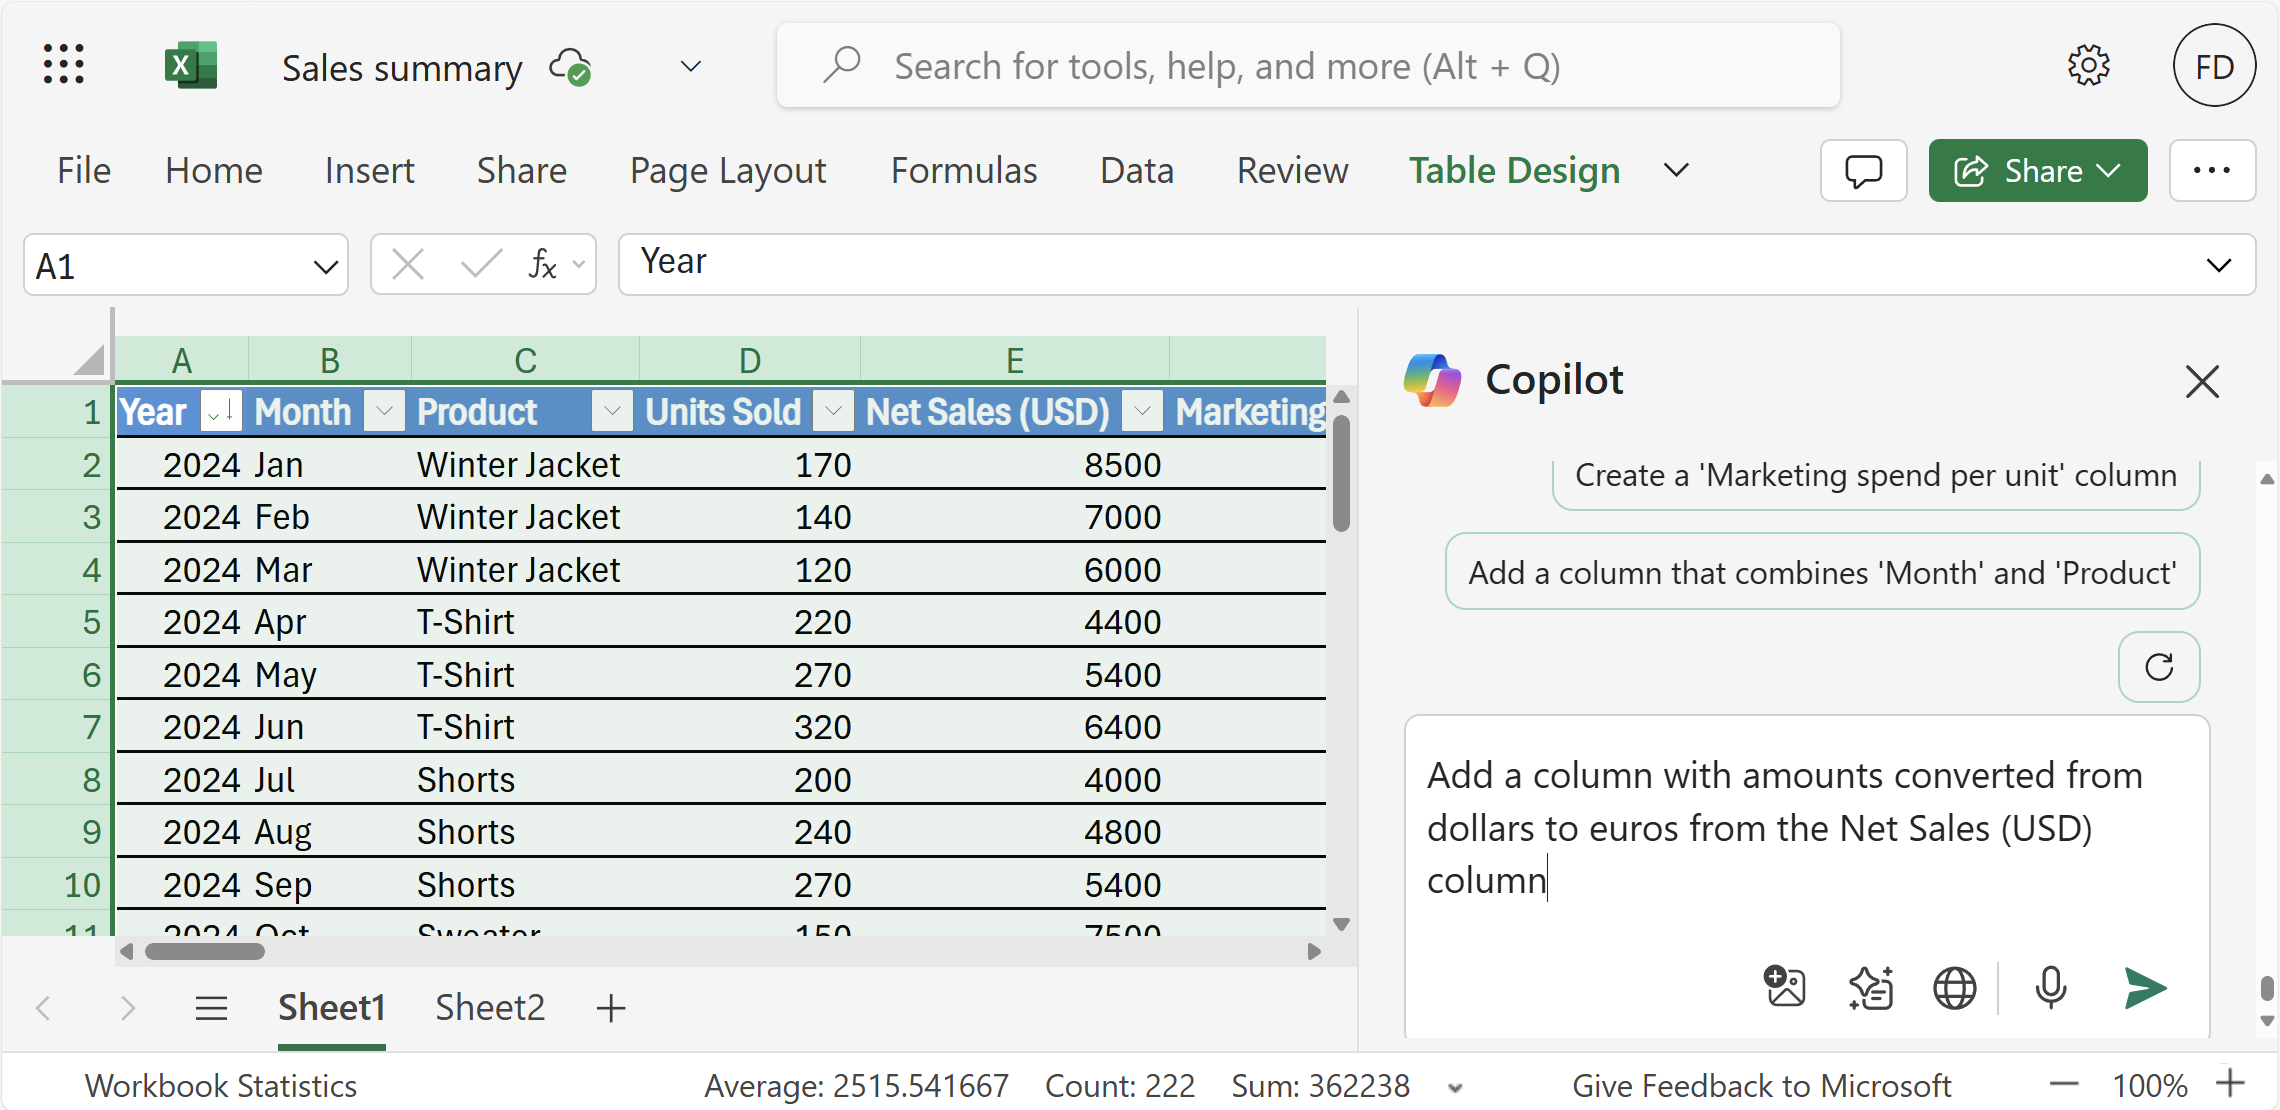The image size is (2280, 1110).
Task: Expand the Name Box dropdown
Action: click(x=325, y=264)
